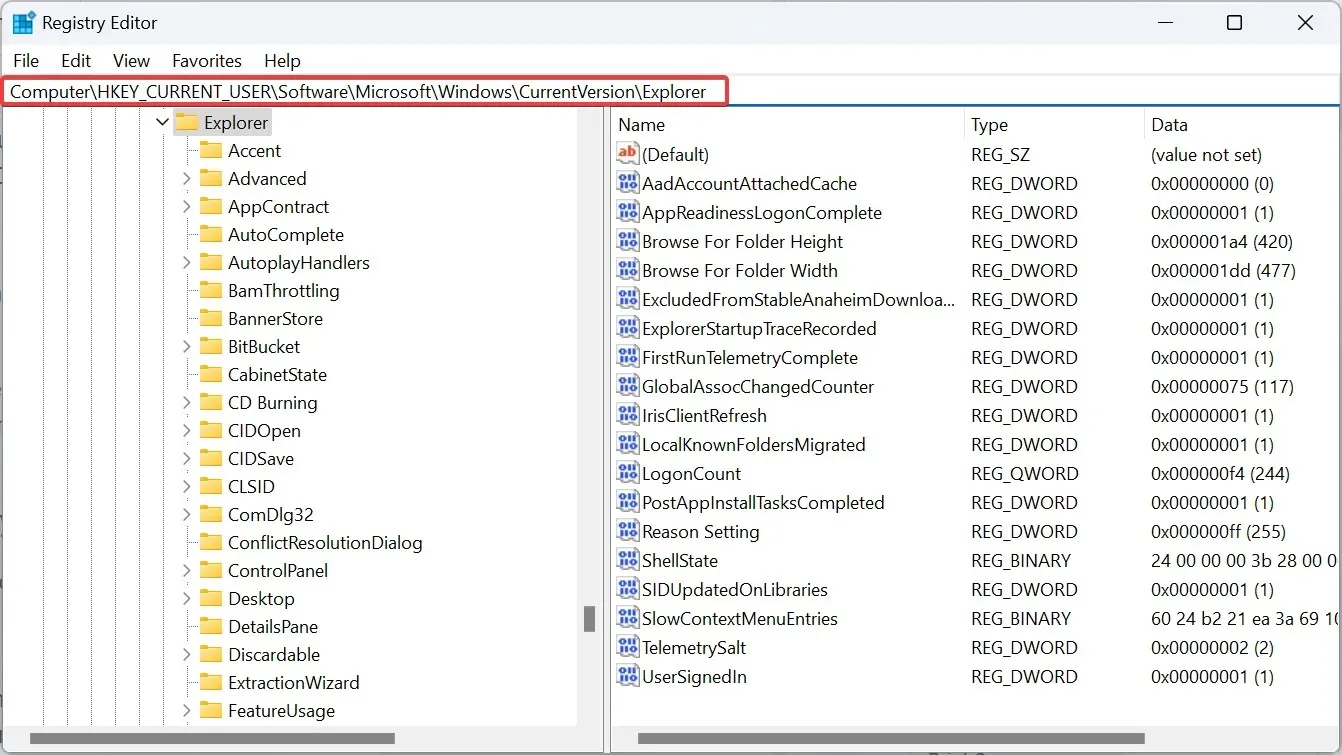The height and width of the screenshot is (755, 1342).
Task: Click the Browse For Folder Height value icon
Action: pyautogui.click(x=628, y=241)
